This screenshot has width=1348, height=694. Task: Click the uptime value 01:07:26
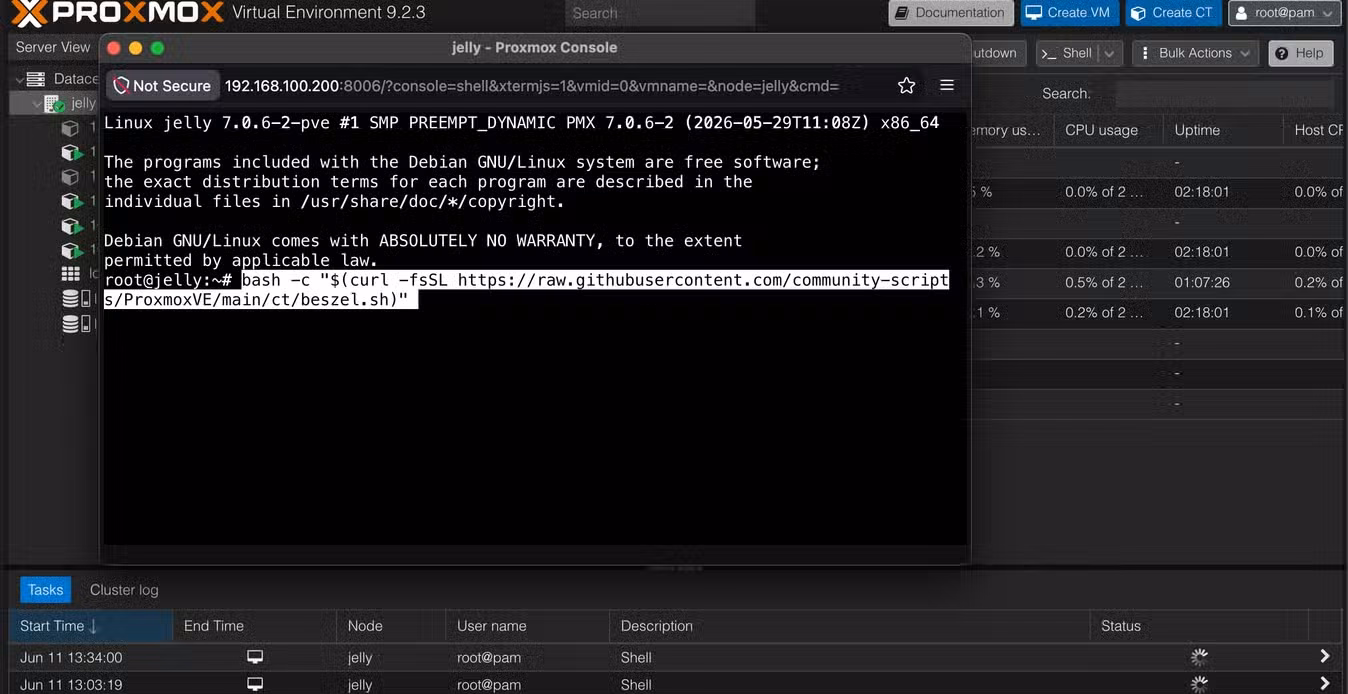pos(1201,282)
